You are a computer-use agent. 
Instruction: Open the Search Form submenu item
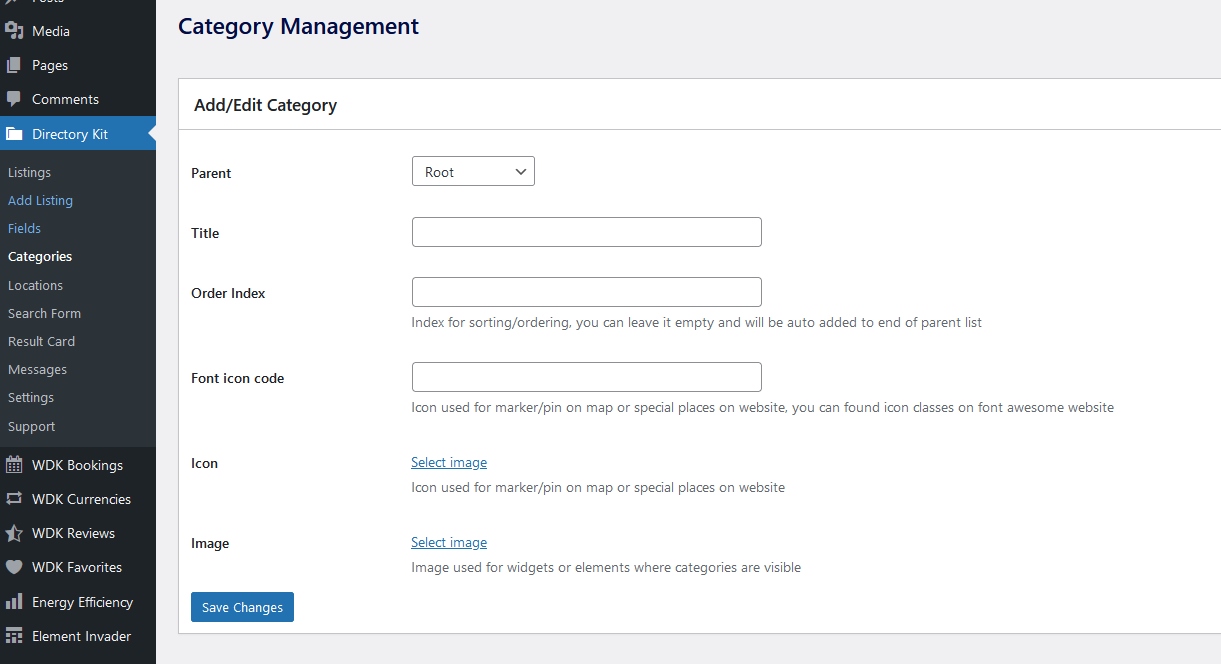tap(44, 314)
